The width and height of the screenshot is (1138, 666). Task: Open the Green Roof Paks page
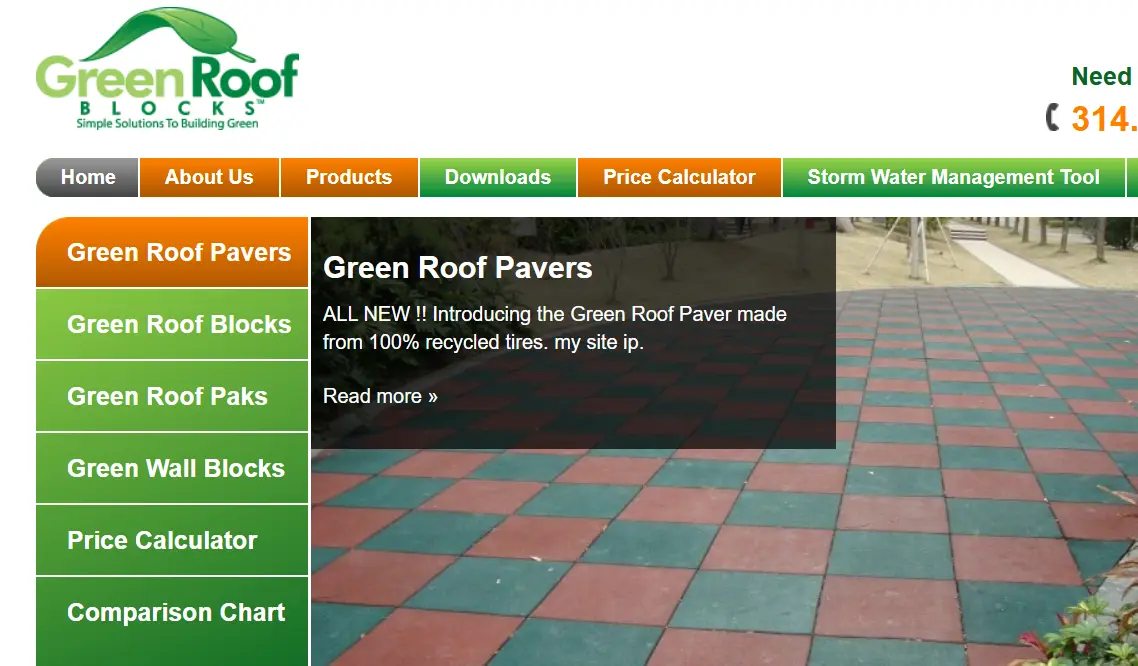[170, 396]
